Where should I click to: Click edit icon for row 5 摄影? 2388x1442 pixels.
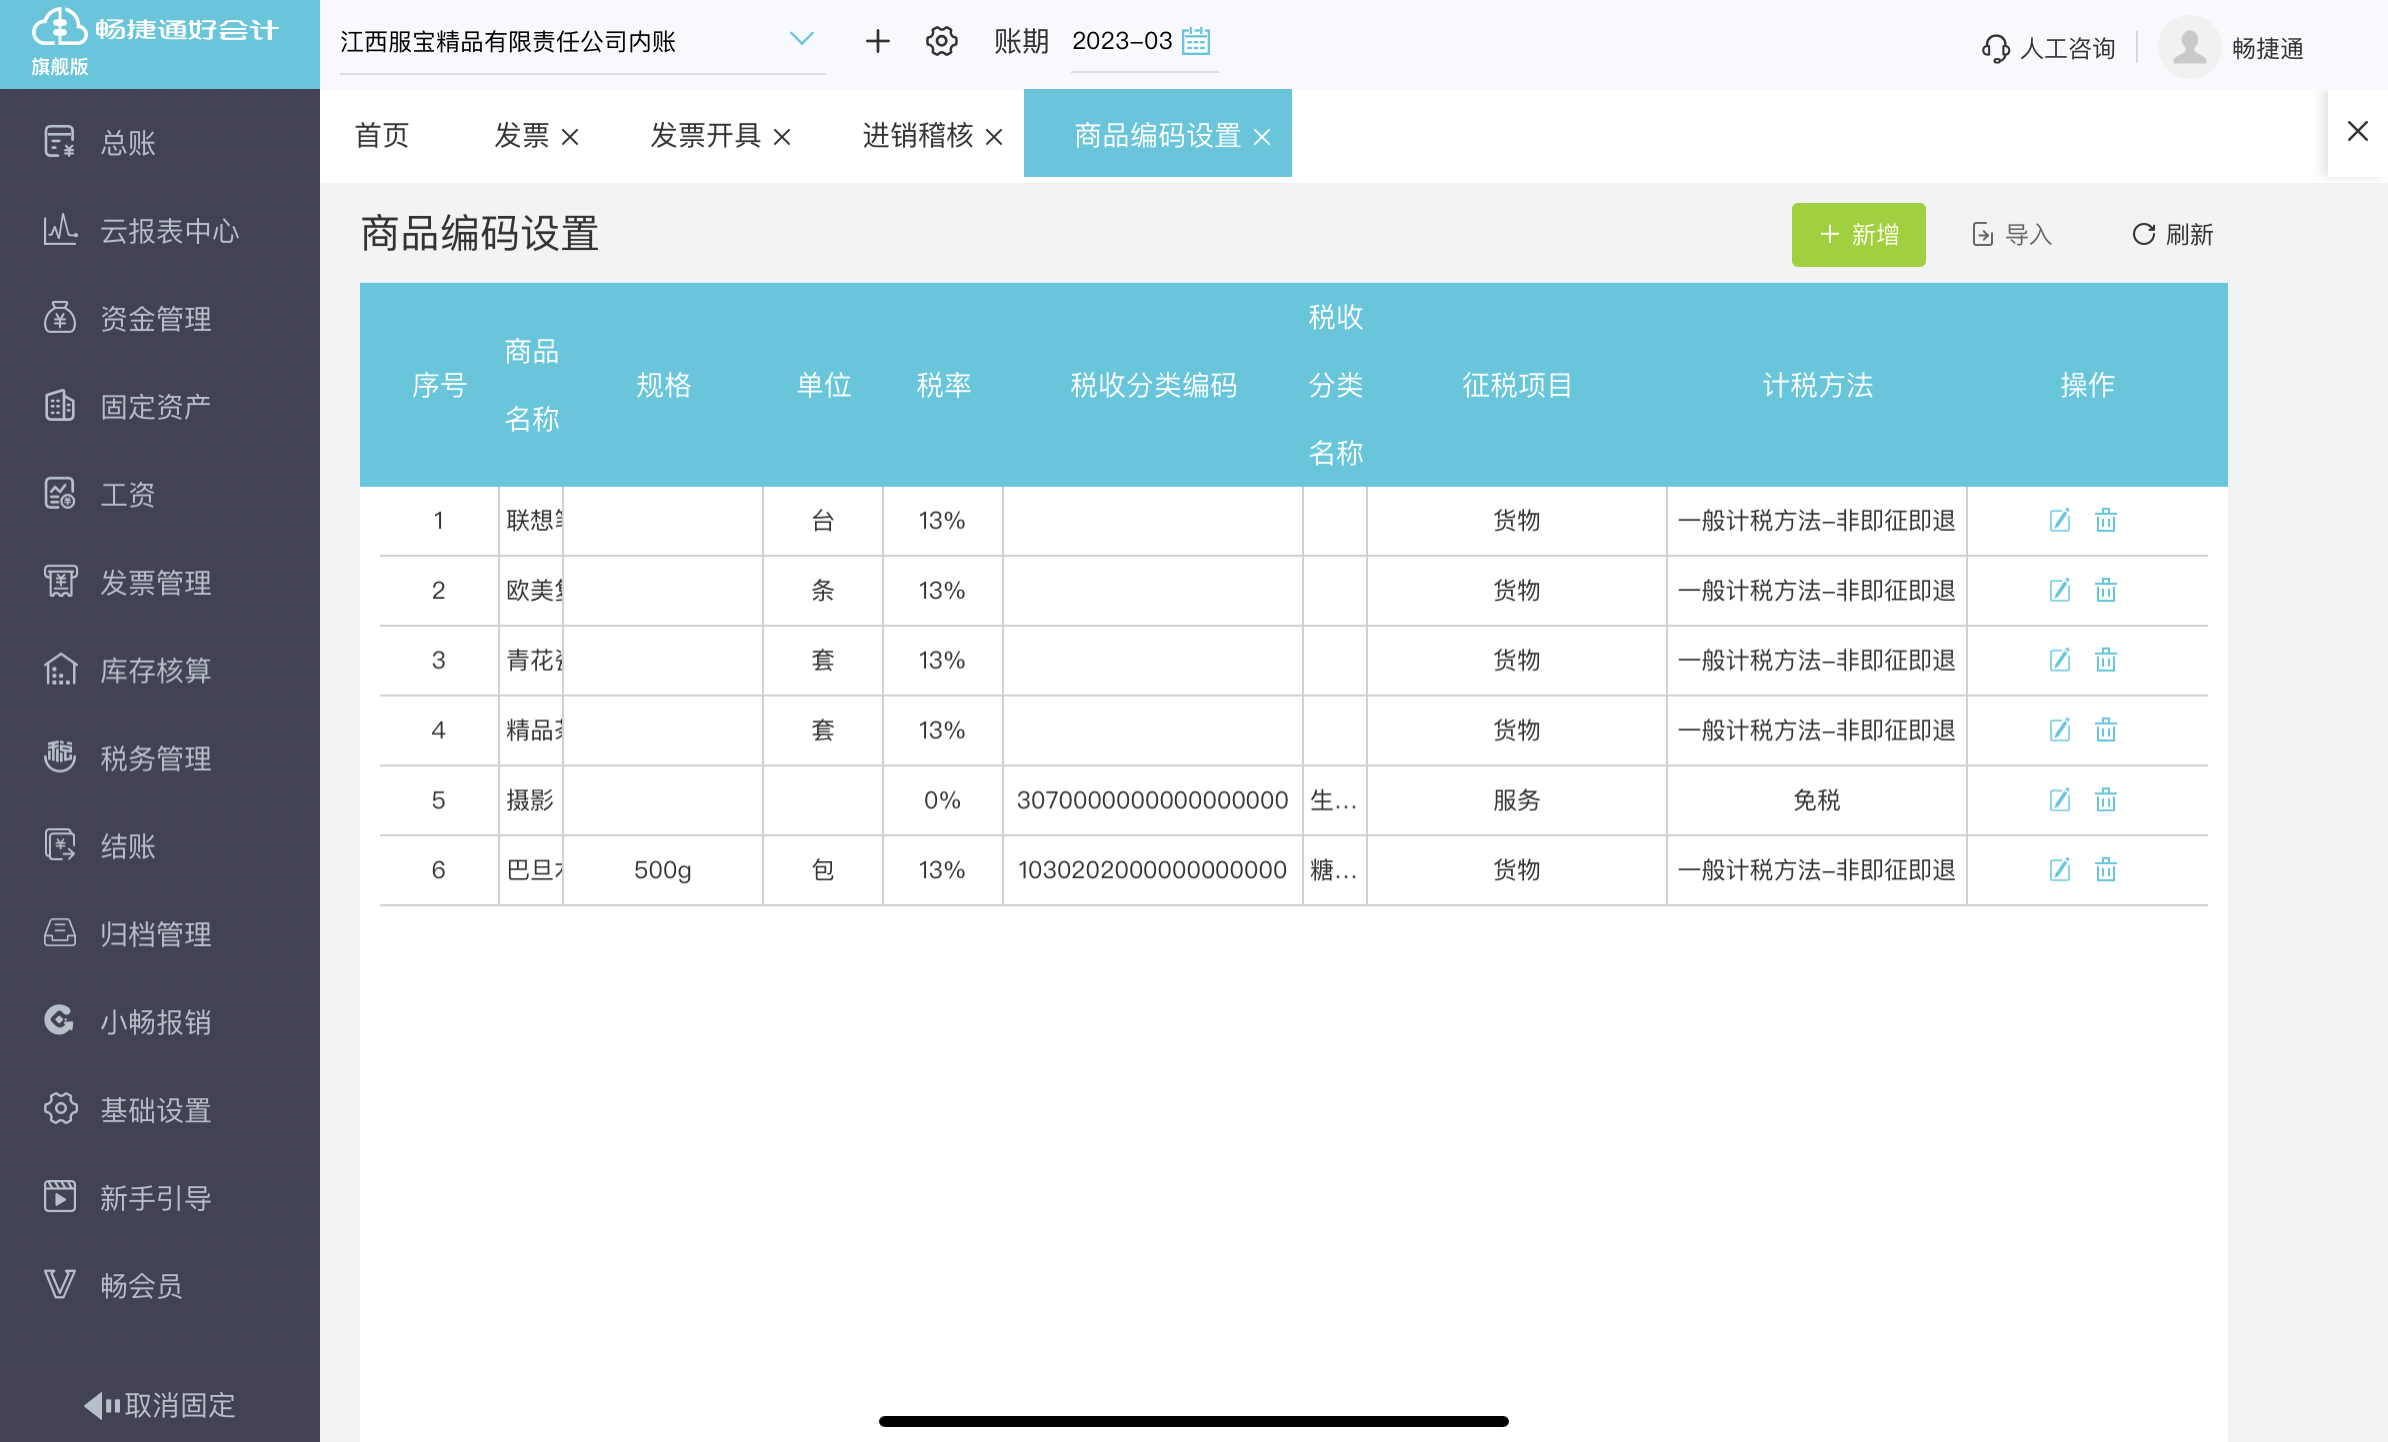2061,799
